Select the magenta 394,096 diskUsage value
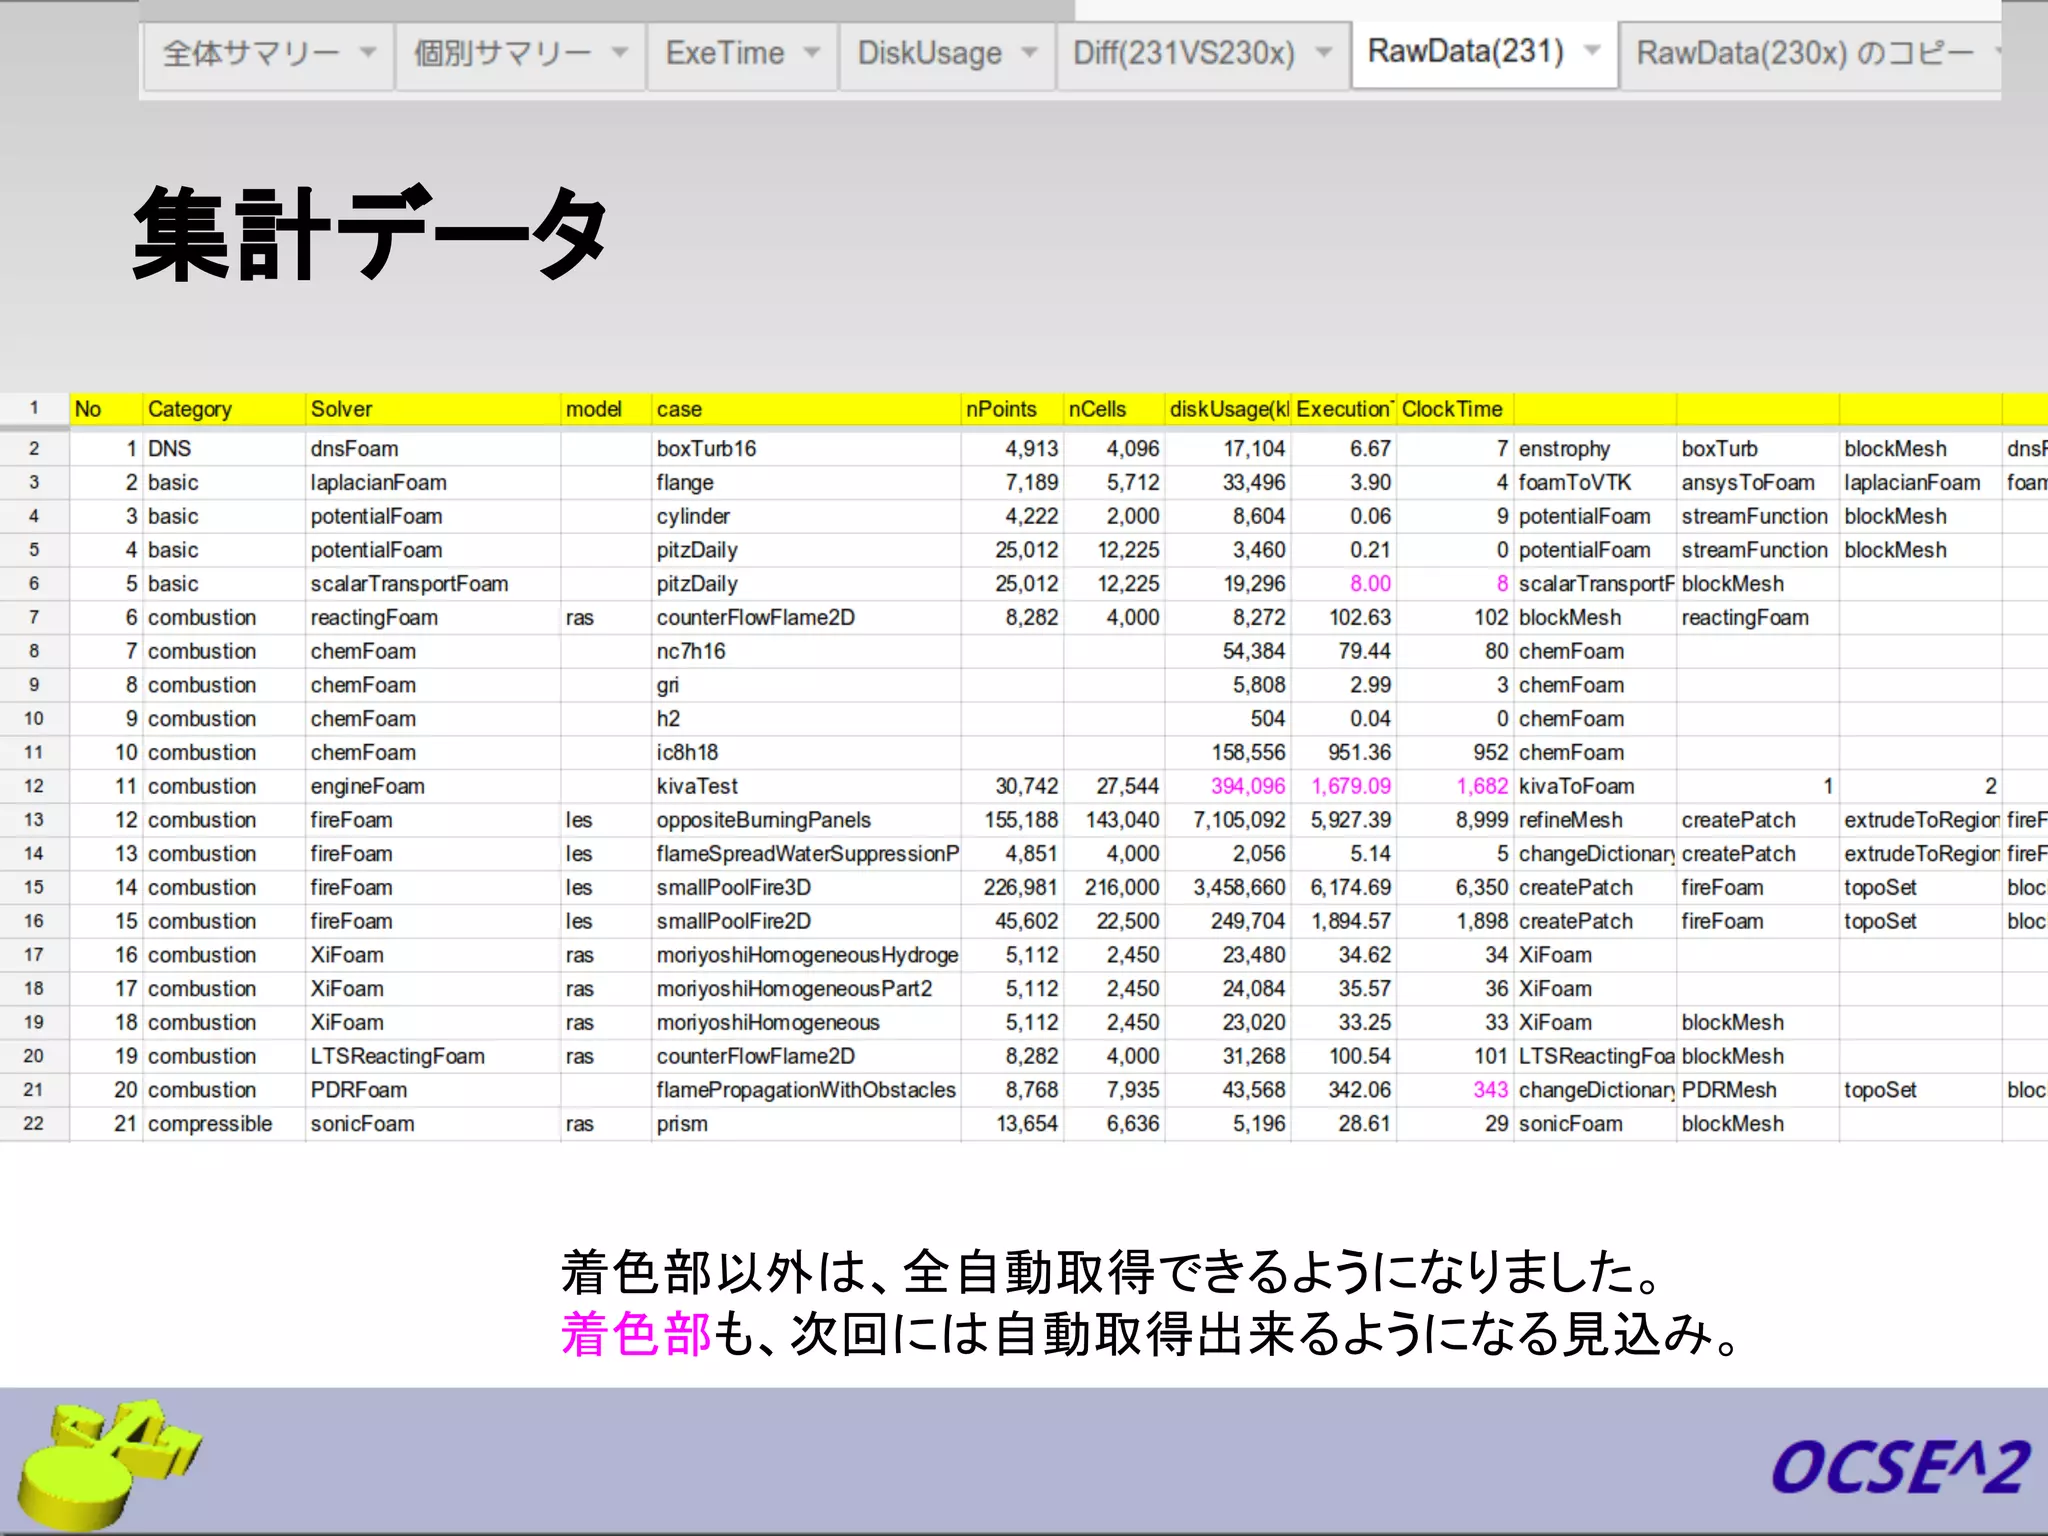This screenshot has height=1536, width=2048. click(1246, 786)
